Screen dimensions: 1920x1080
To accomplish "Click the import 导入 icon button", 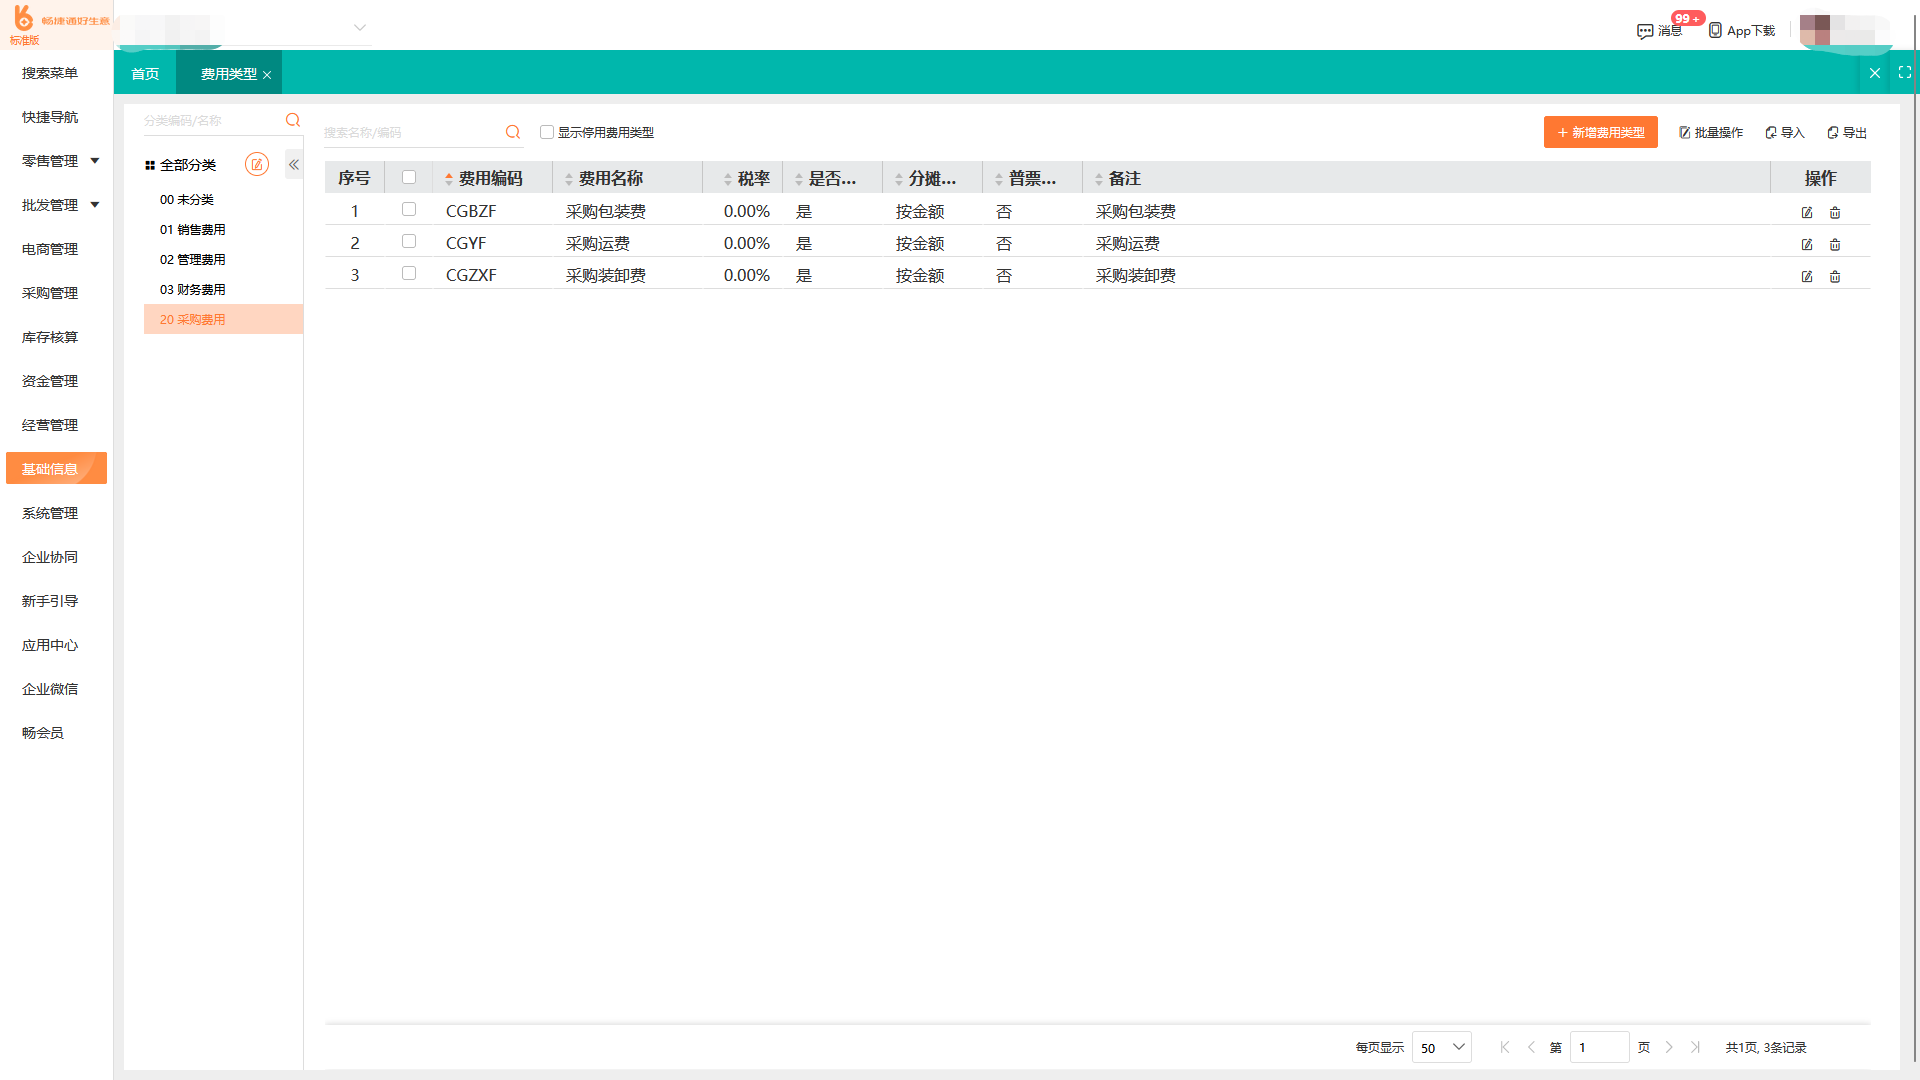I will pyautogui.click(x=1785, y=131).
